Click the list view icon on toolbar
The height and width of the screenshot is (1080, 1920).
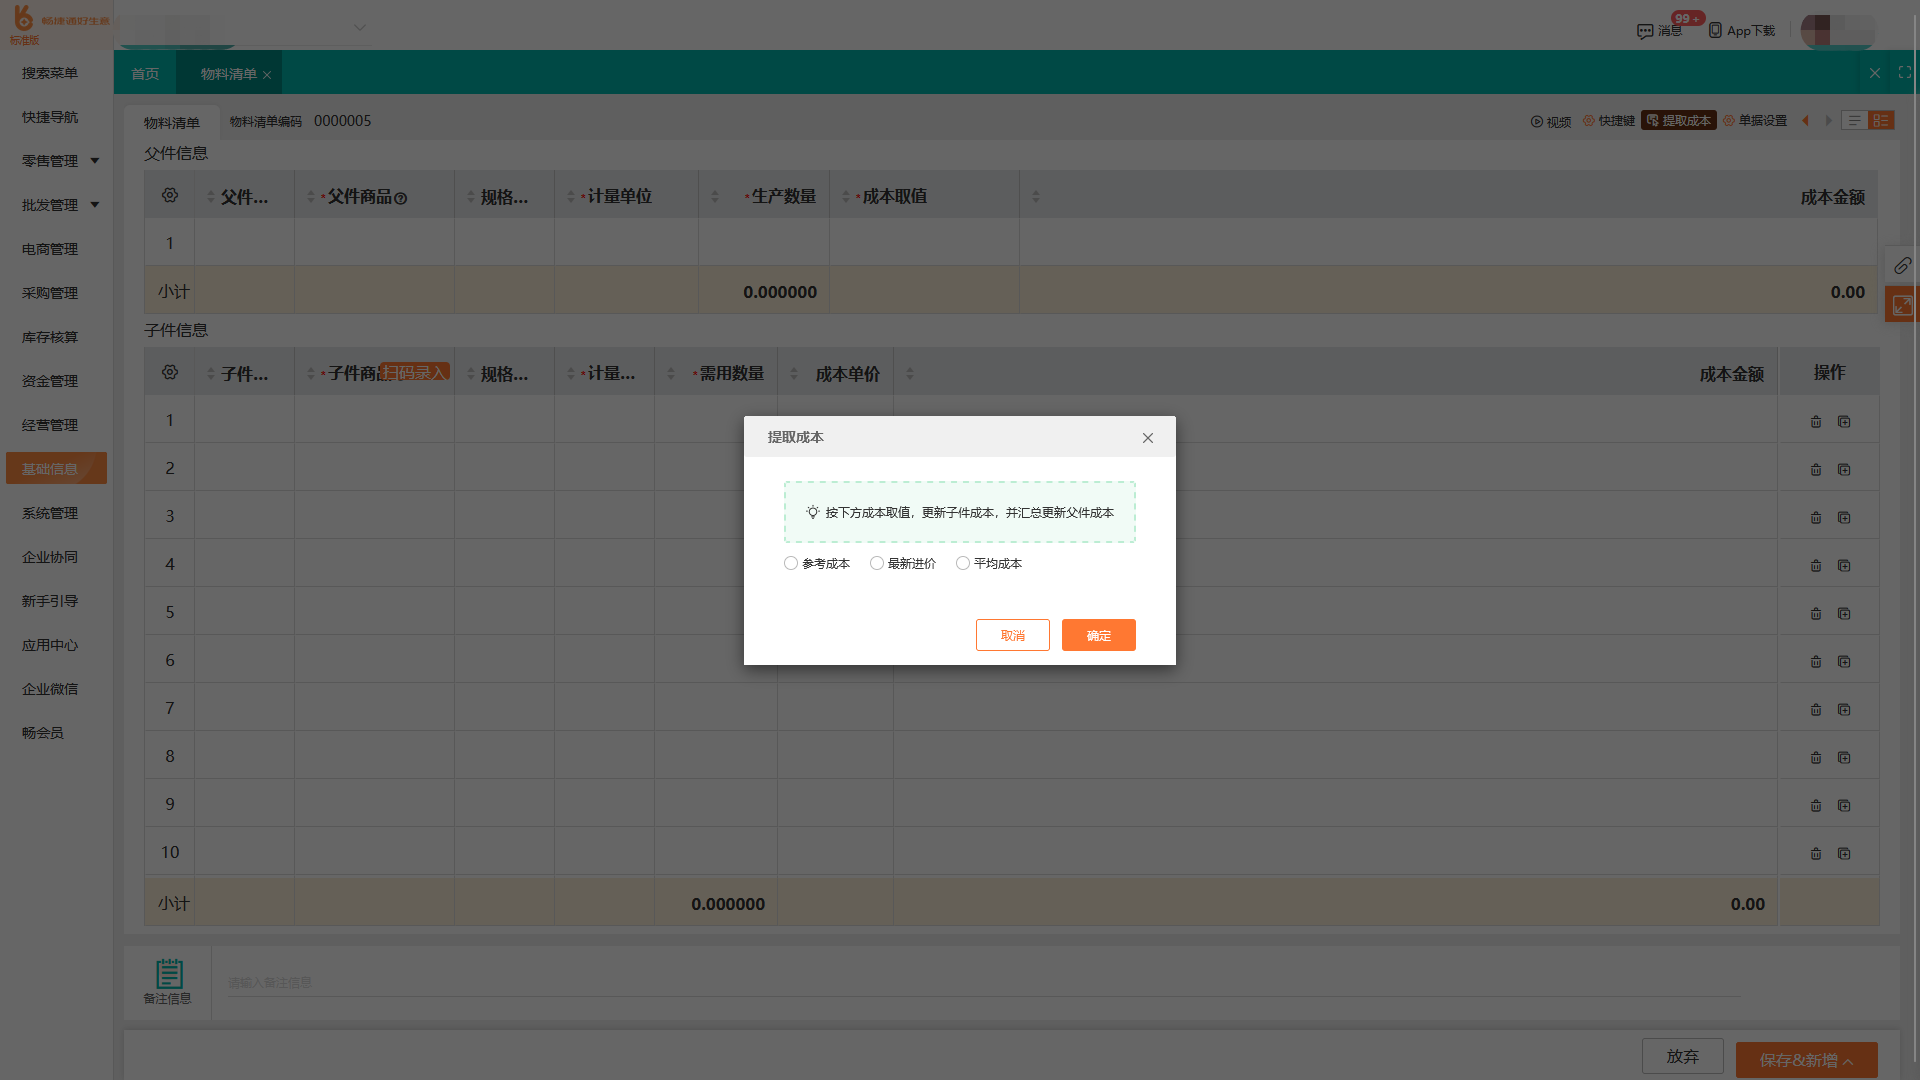(1855, 121)
